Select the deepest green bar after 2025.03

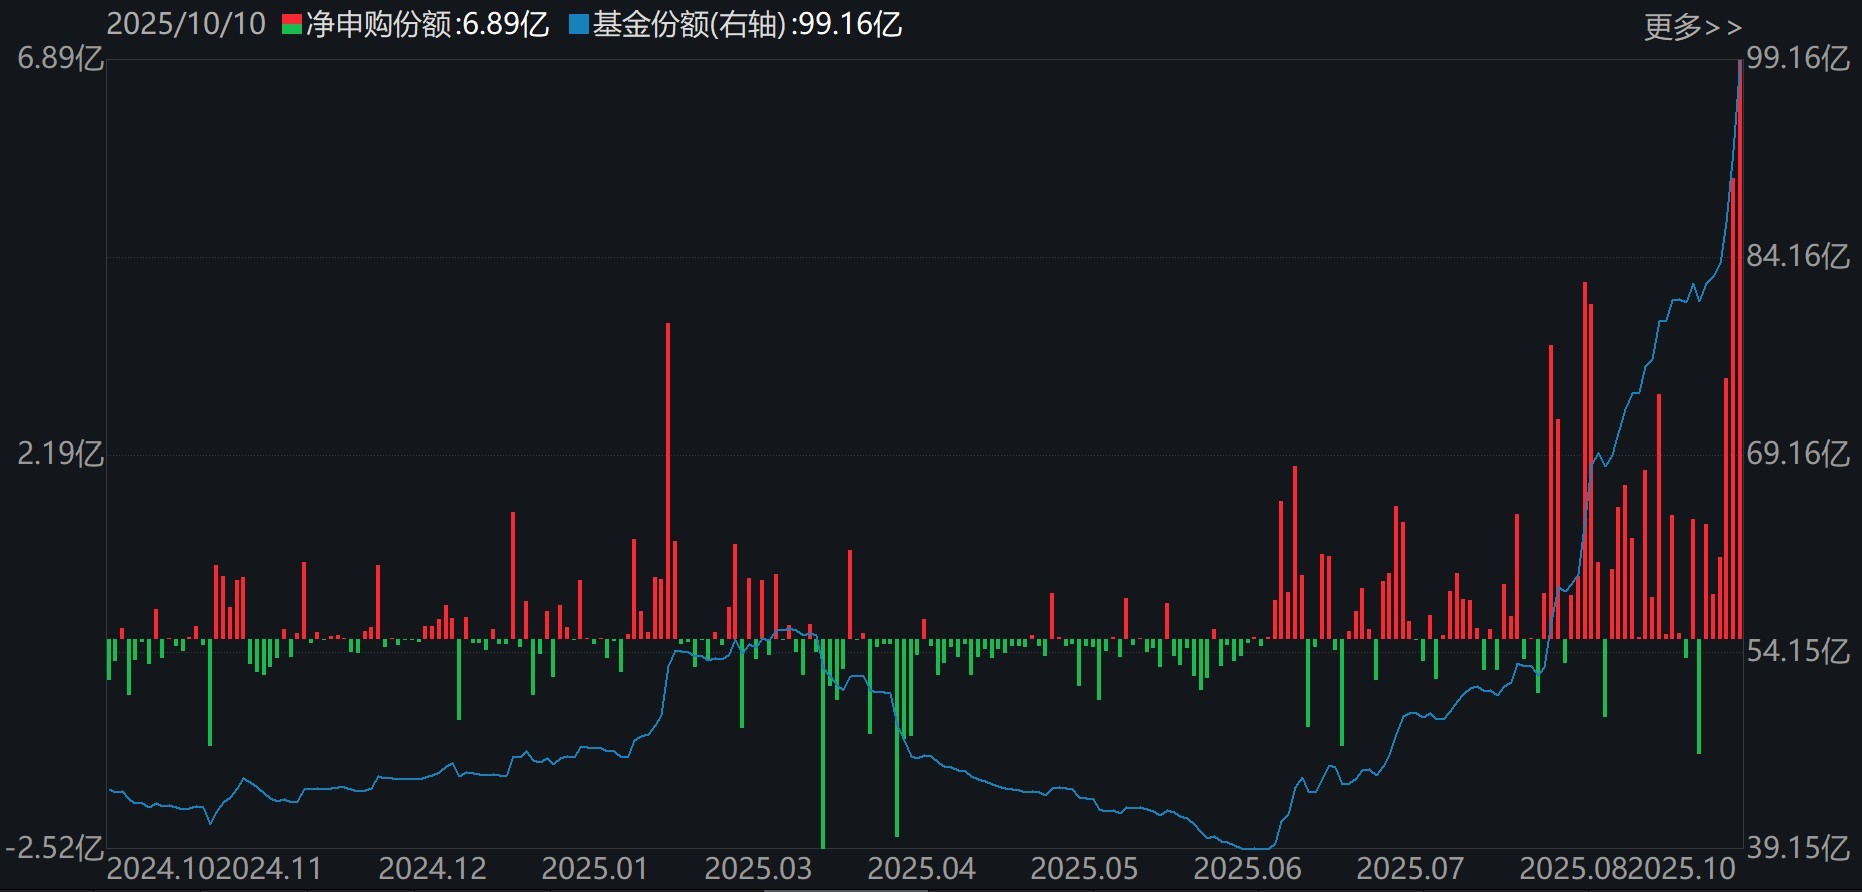coord(823,745)
